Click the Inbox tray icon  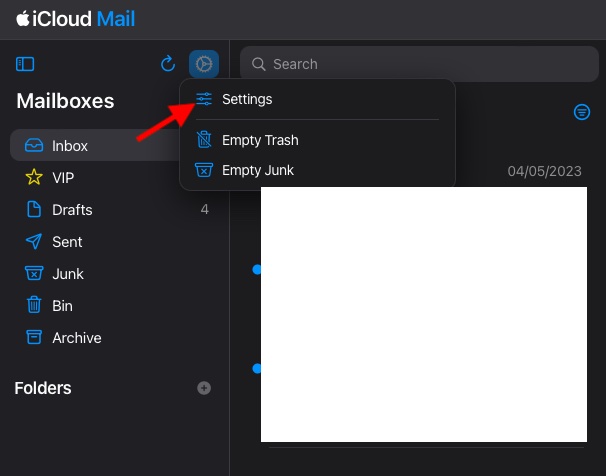coord(34,146)
